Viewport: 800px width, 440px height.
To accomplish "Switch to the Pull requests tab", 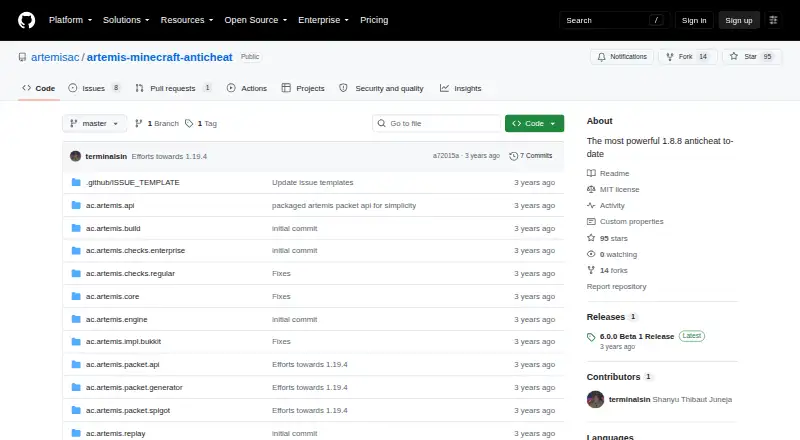I will pos(173,88).
